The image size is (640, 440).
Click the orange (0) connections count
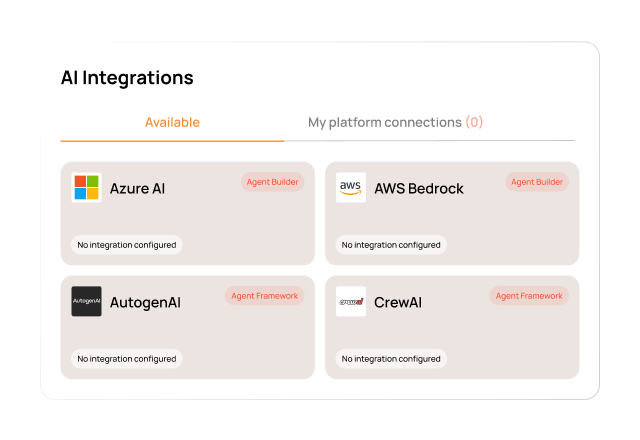point(474,122)
